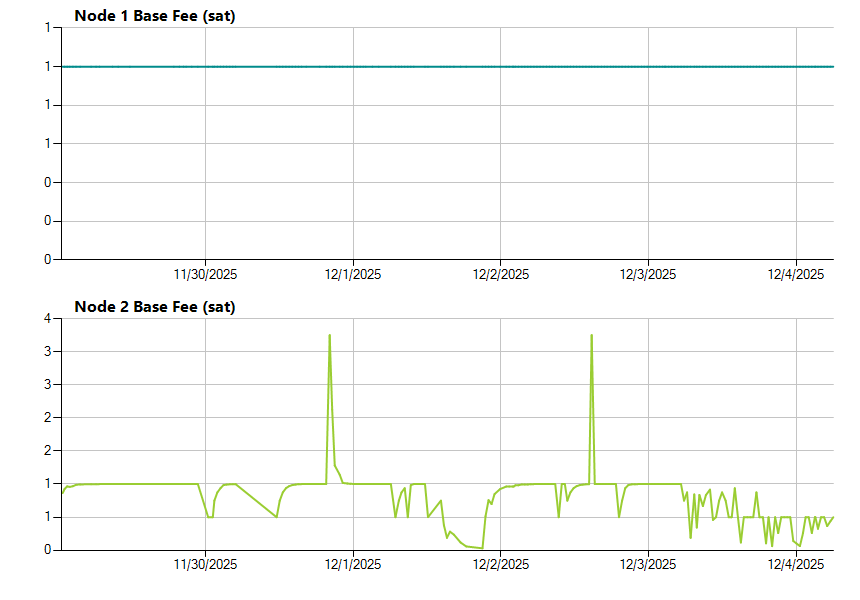Click the first spike peak in Node 2 chart

tap(329, 336)
